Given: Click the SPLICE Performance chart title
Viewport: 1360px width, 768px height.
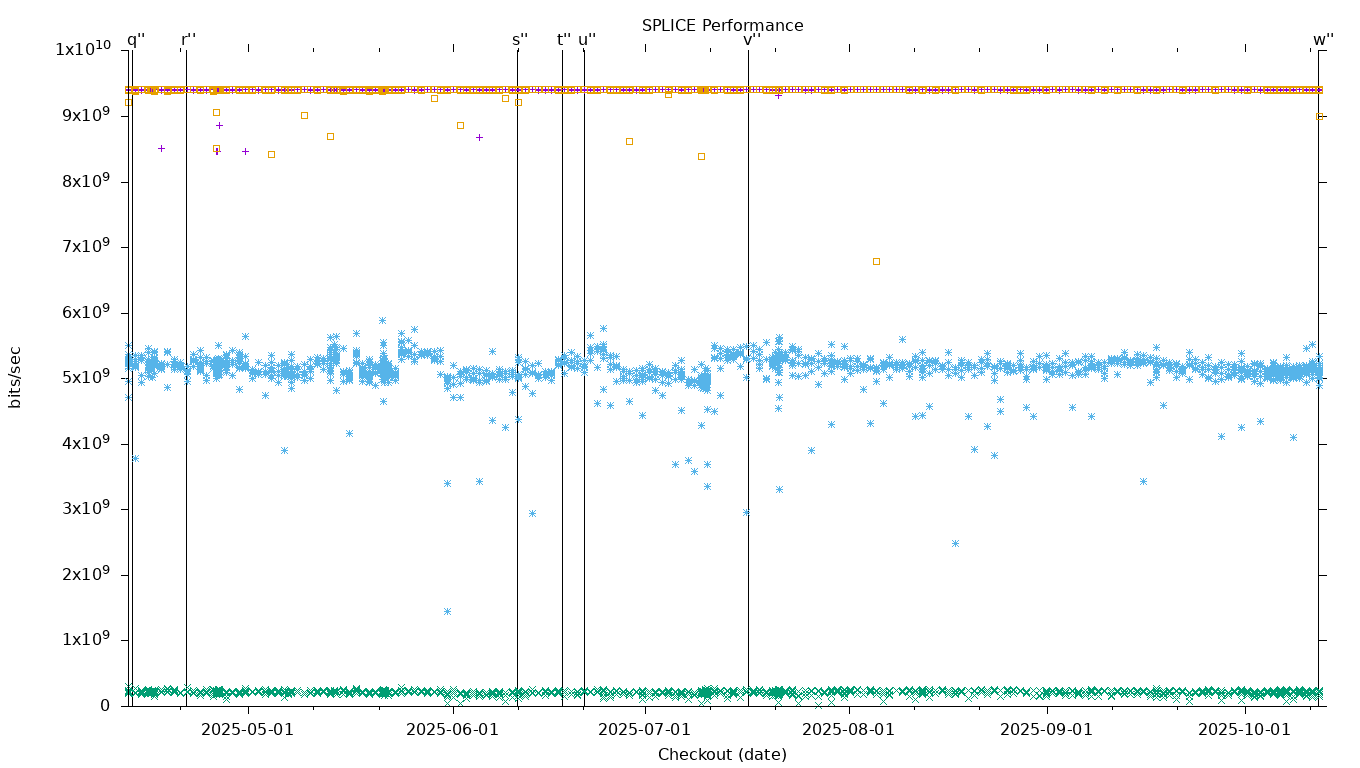Looking at the screenshot, I should (722, 26).
